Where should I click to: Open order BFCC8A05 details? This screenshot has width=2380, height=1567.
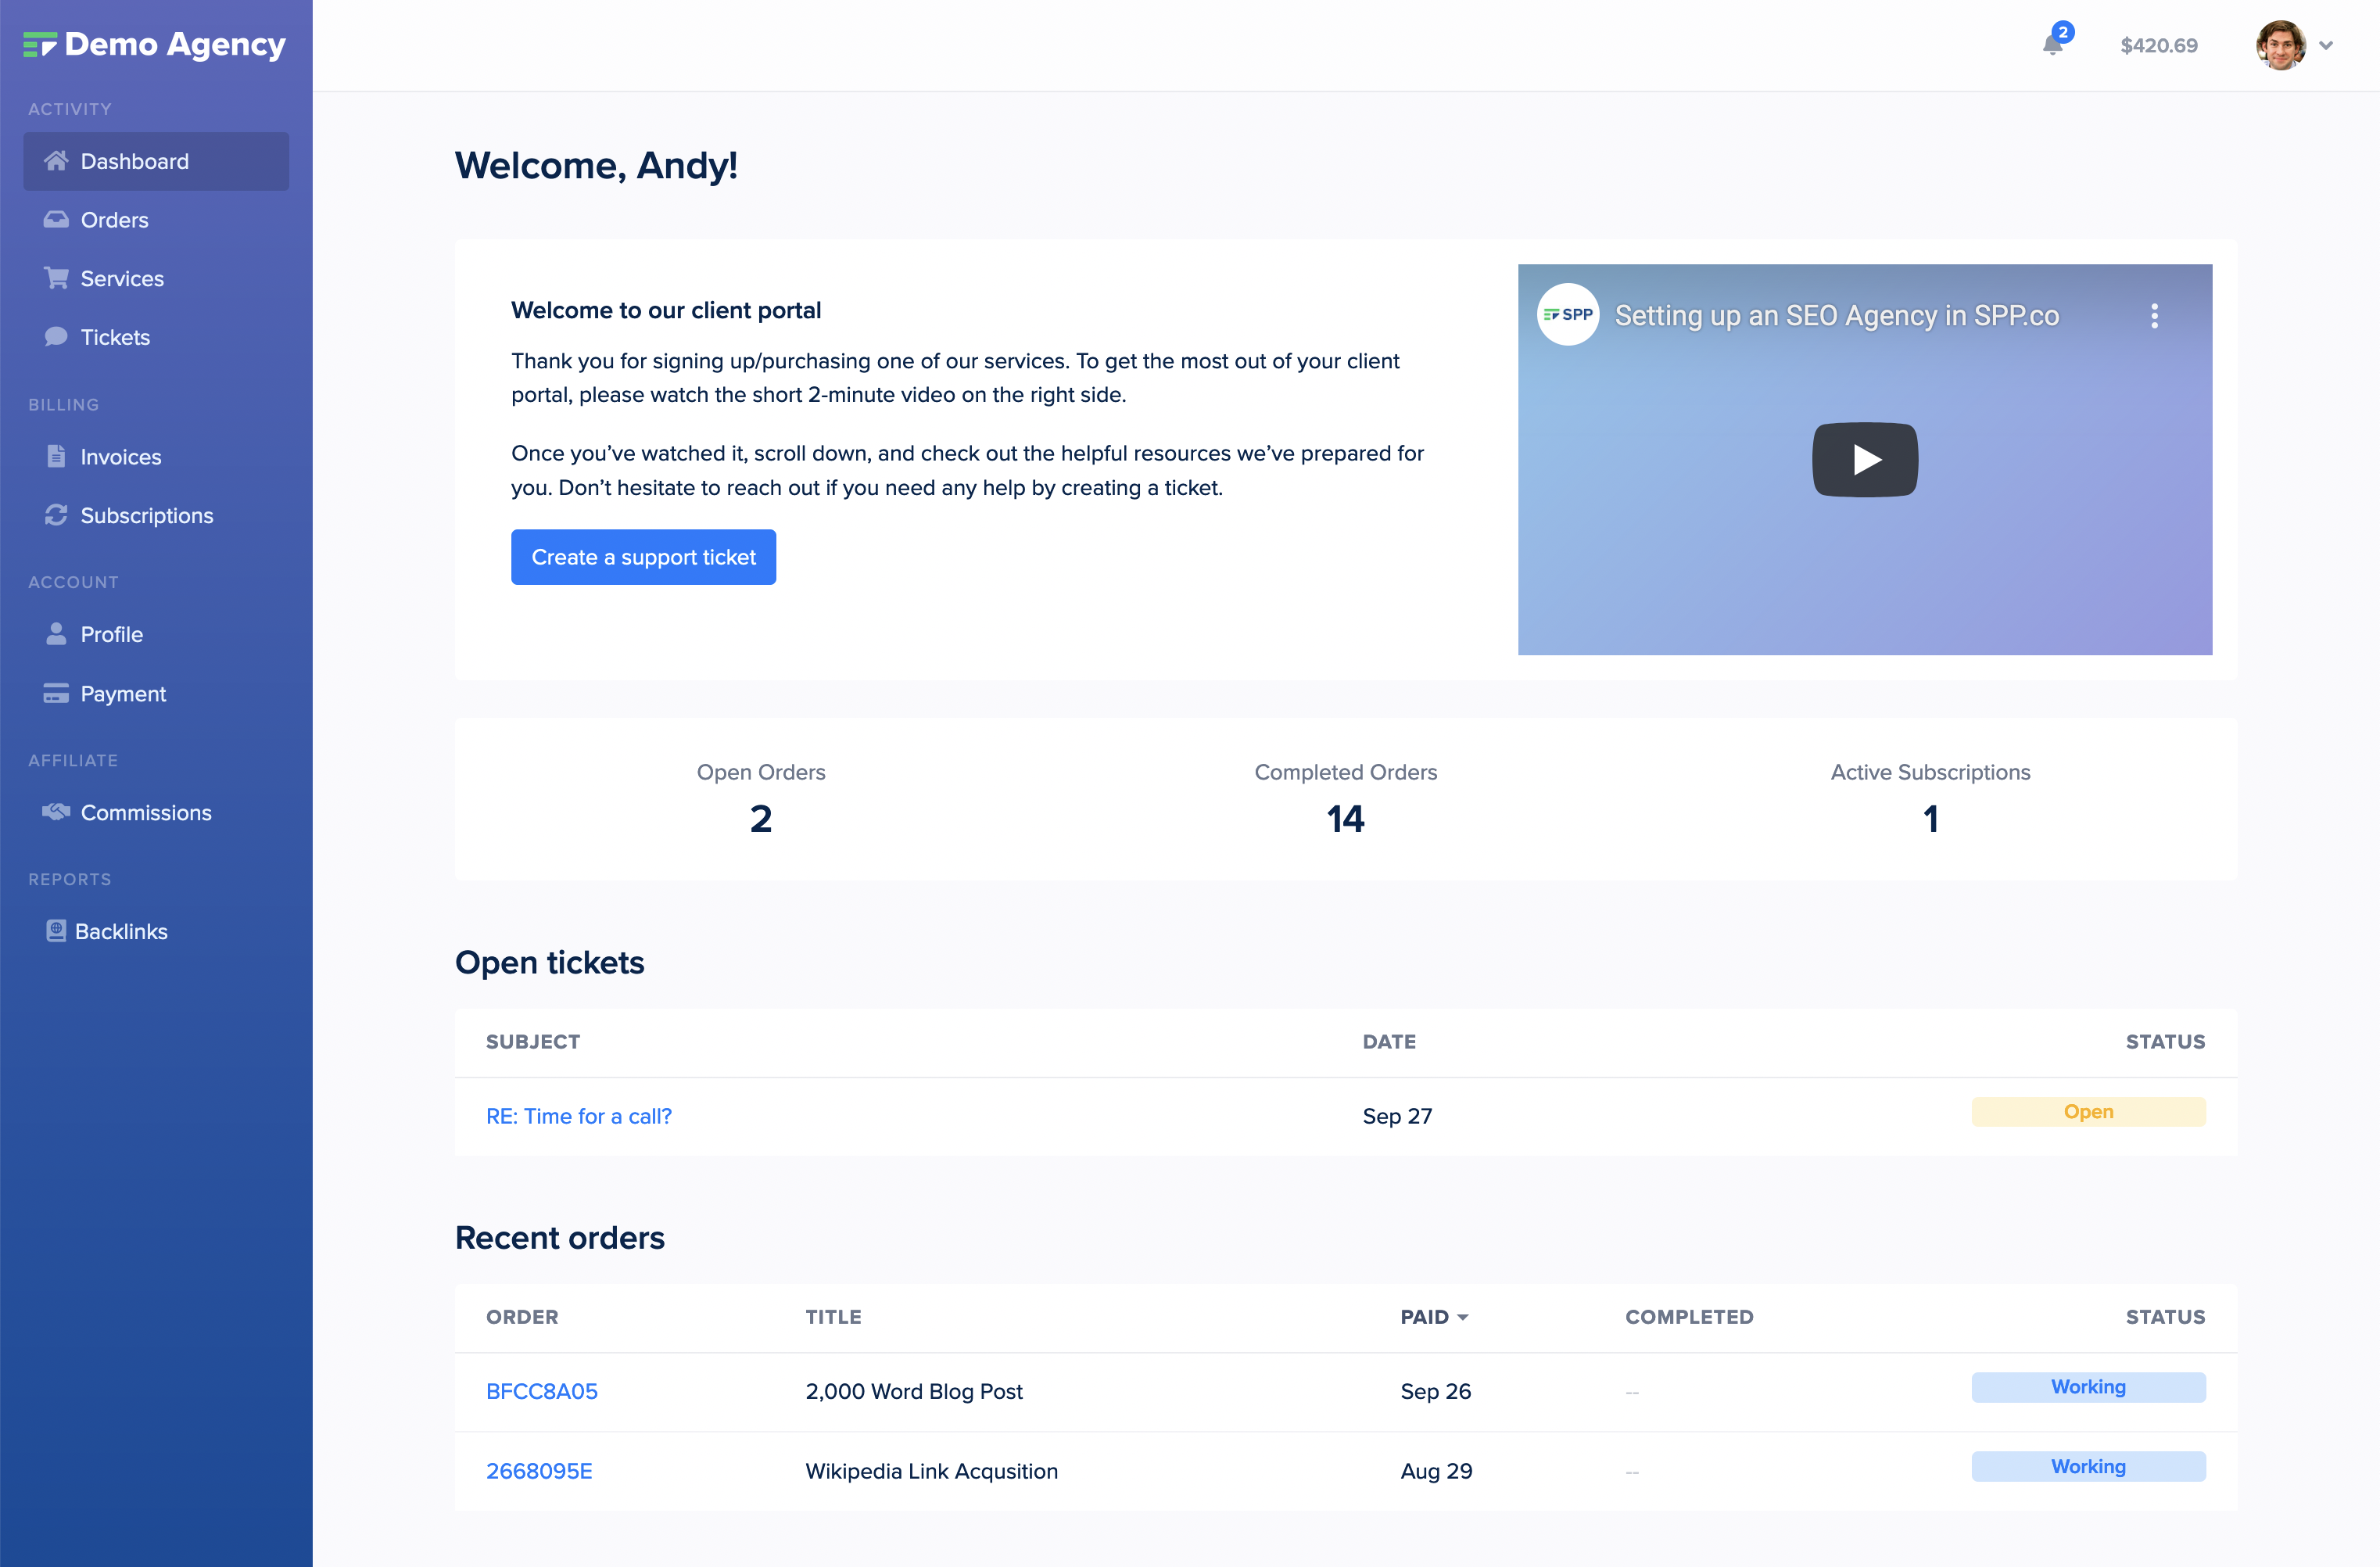point(542,1390)
